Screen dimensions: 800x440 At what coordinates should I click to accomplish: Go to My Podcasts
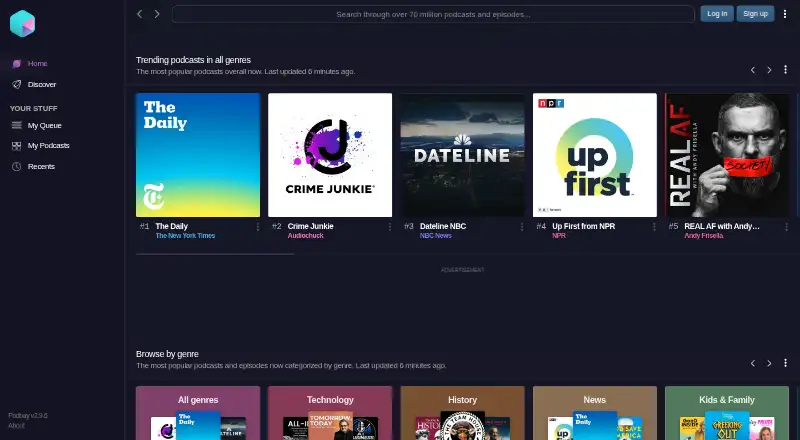48,145
